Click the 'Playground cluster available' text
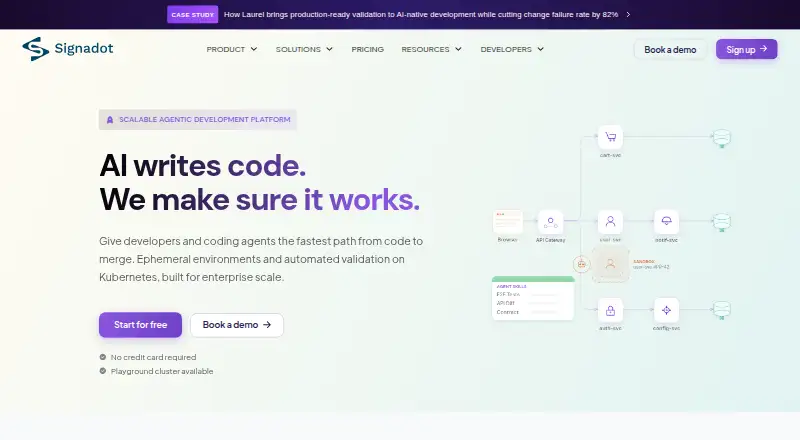Image resolution: width=800 pixels, height=440 pixels. 162,371
